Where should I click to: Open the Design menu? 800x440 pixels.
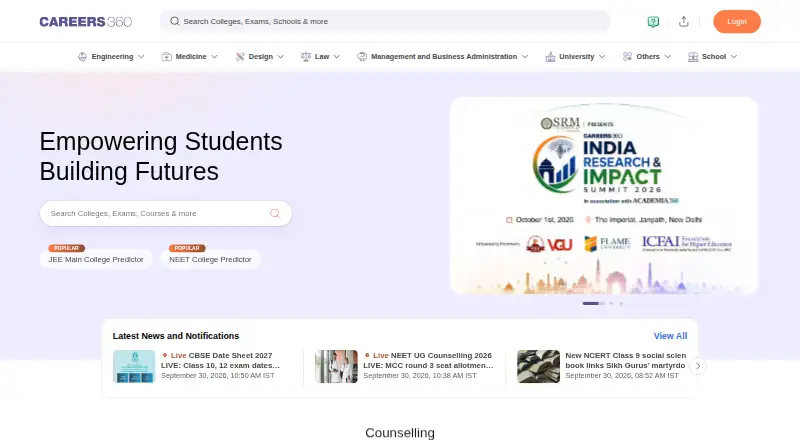(260, 57)
